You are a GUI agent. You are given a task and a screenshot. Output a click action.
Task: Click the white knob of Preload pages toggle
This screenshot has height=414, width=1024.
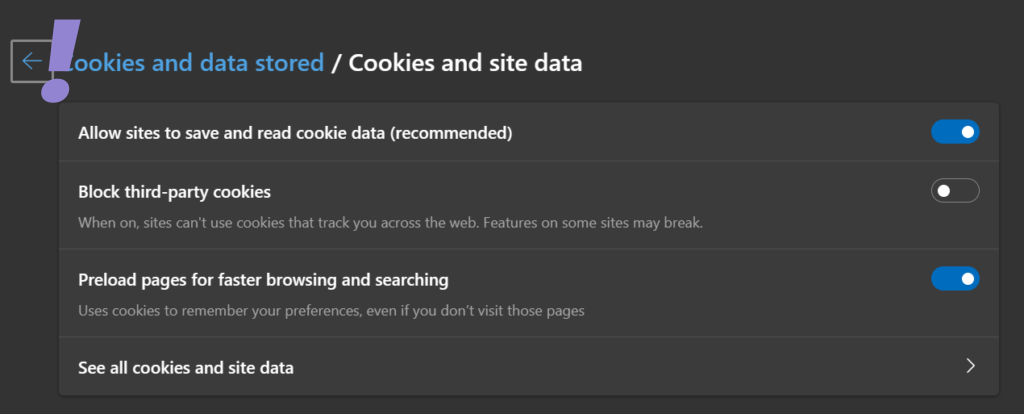[967, 279]
